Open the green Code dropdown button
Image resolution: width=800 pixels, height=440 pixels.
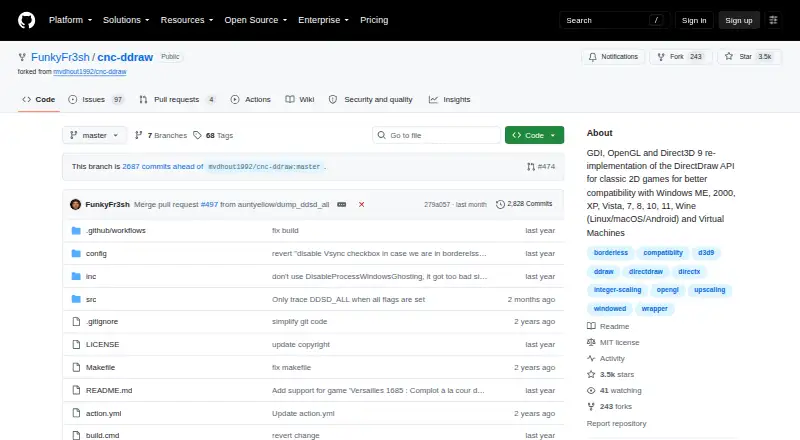pyautogui.click(x=534, y=135)
